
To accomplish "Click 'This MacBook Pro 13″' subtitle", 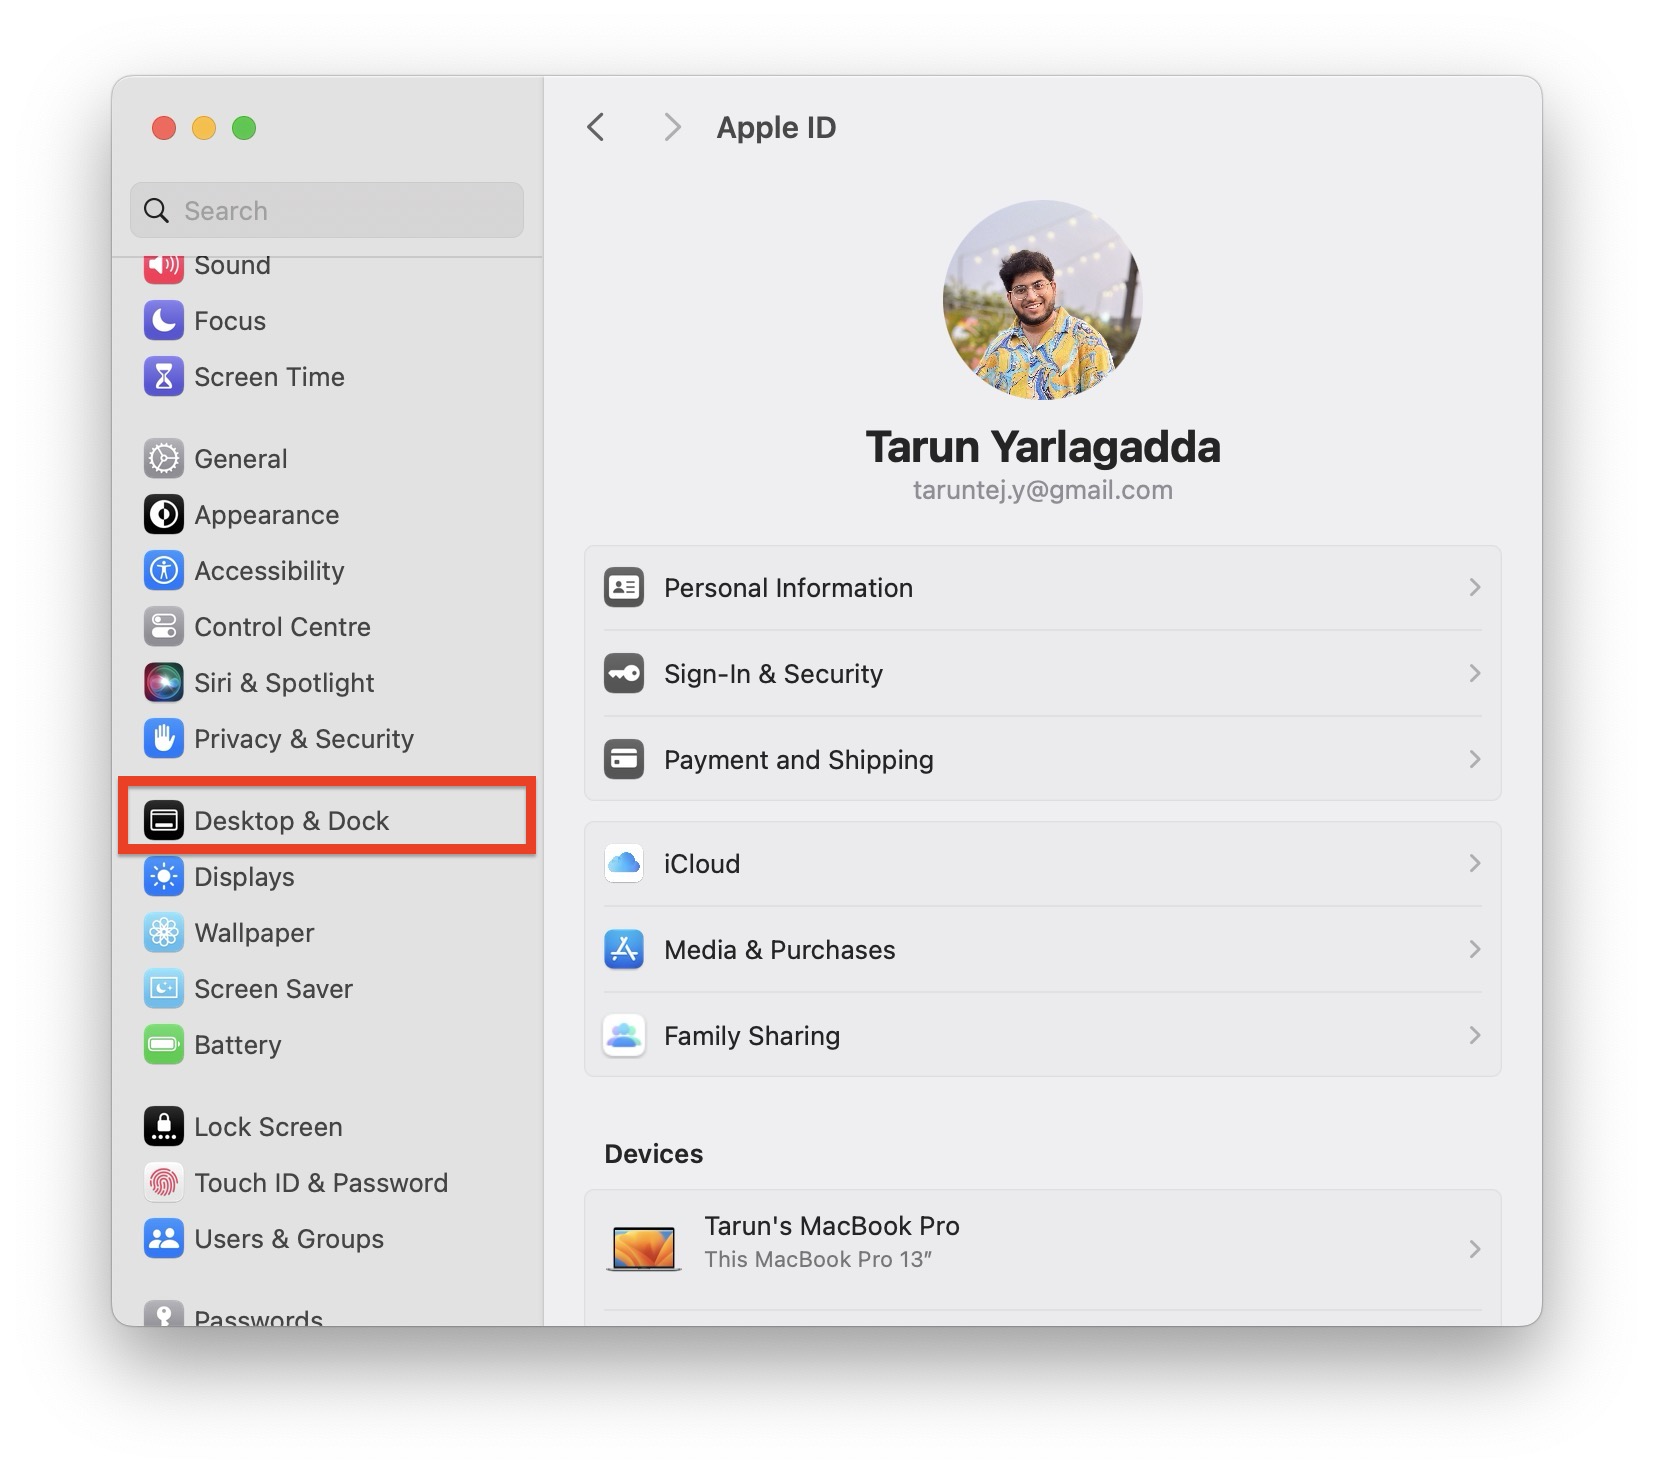I will [x=818, y=1259].
